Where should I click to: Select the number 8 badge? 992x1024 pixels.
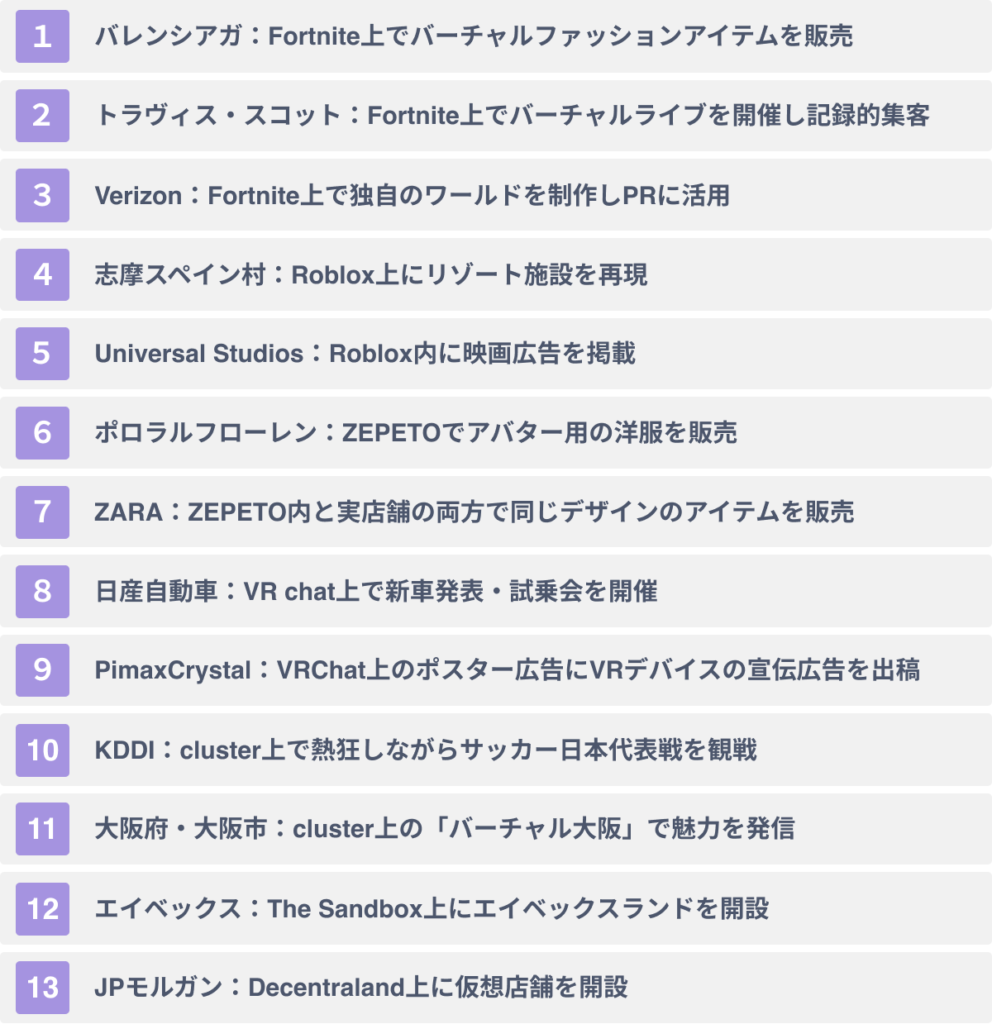pyautogui.click(x=42, y=591)
